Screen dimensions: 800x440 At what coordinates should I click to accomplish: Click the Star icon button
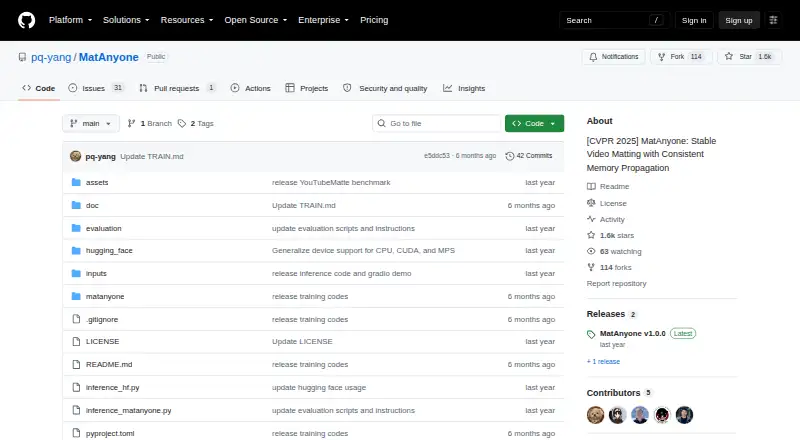pos(729,57)
